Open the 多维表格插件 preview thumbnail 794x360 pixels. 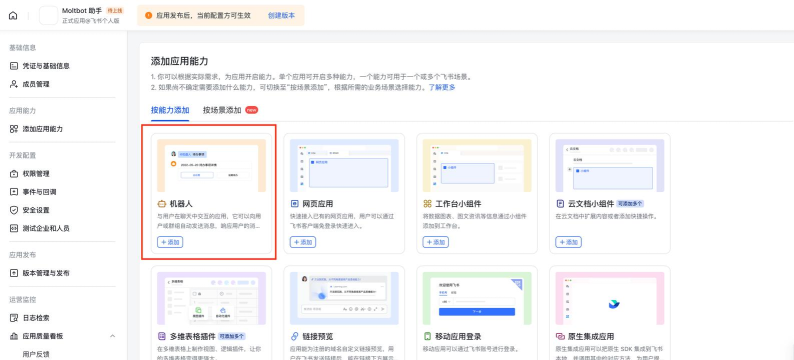point(211,298)
